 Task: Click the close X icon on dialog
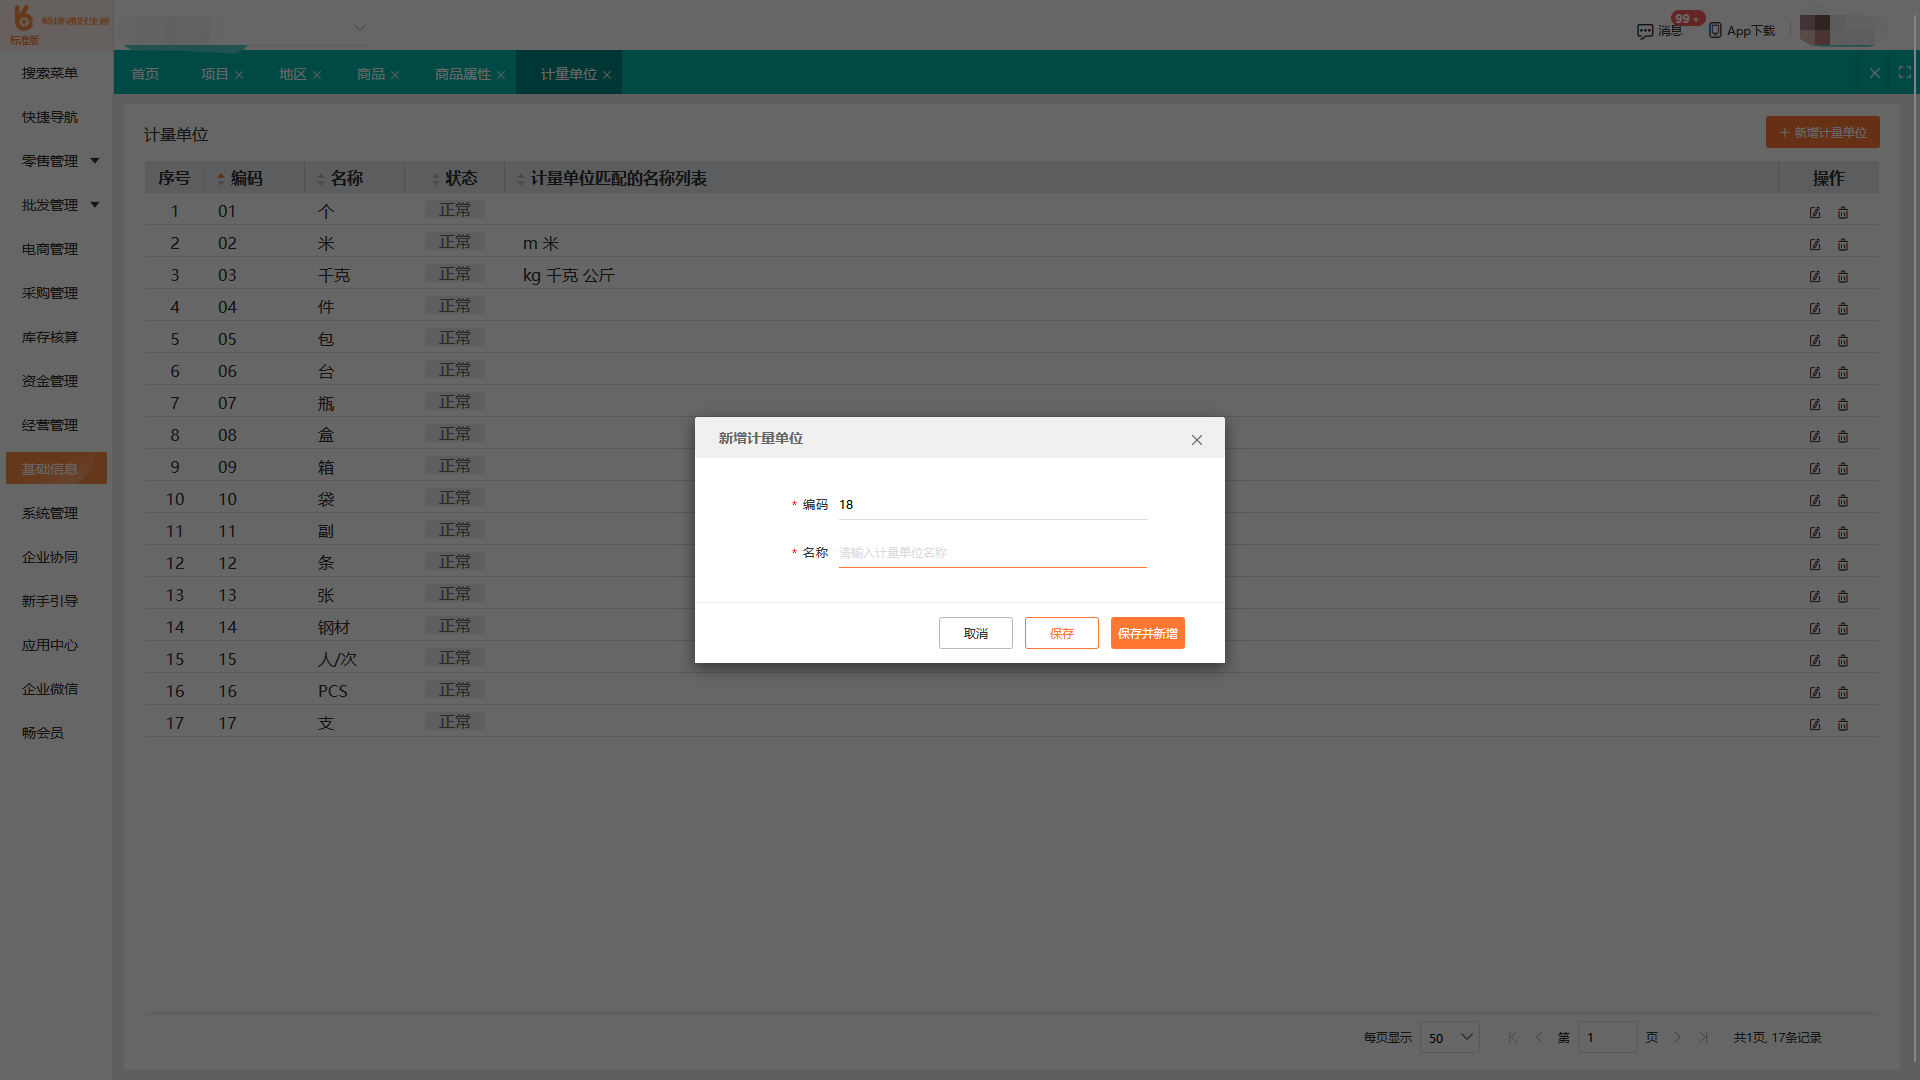coord(1196,439)
